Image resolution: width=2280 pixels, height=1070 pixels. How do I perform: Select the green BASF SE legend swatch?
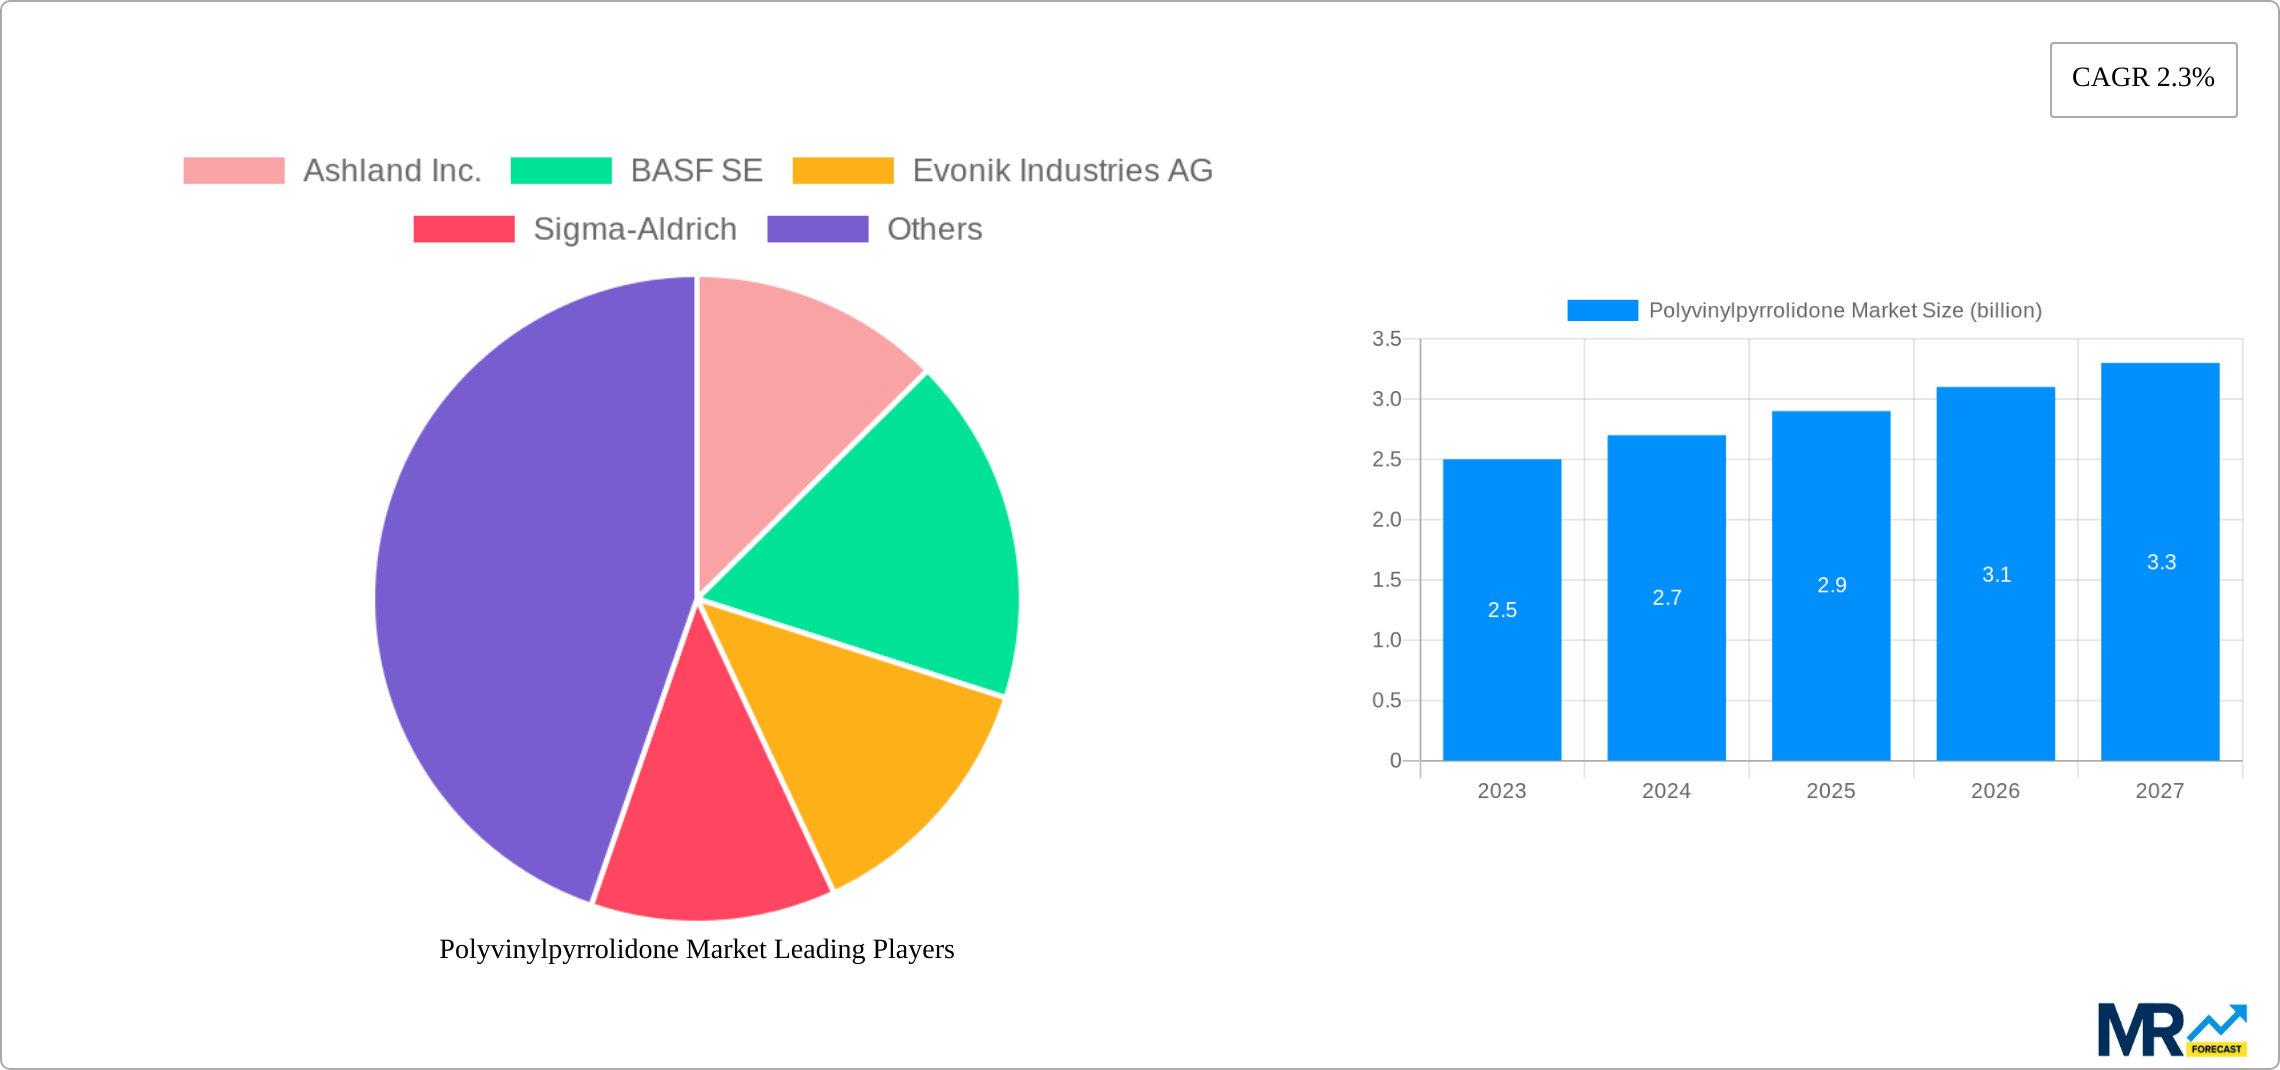point(562,170)
